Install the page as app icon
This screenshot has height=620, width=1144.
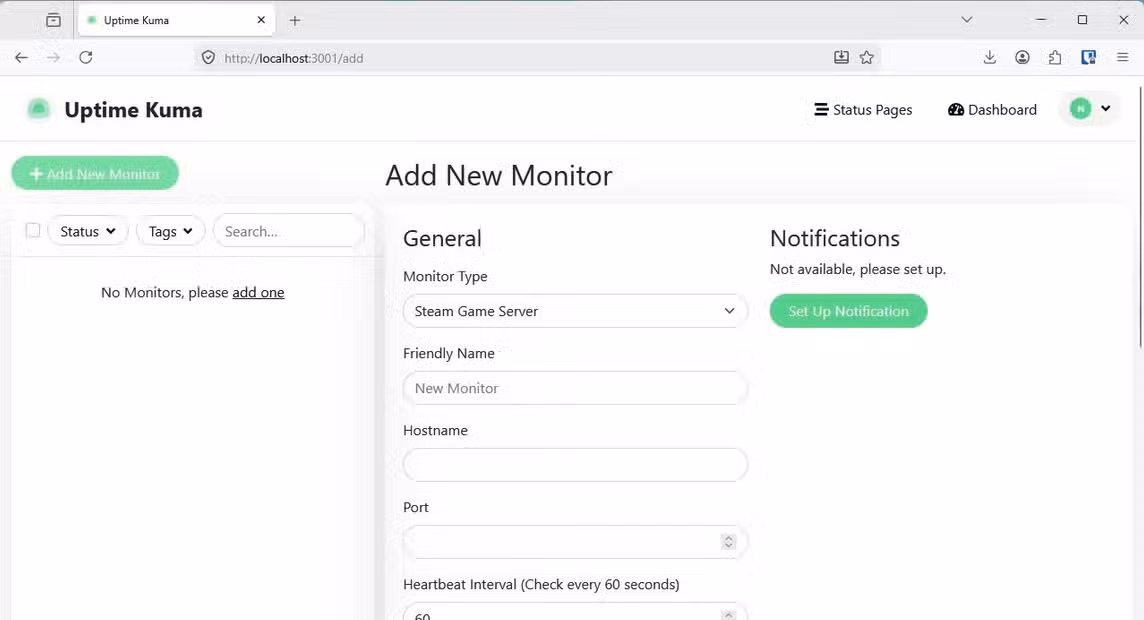[x=841, y=58]
